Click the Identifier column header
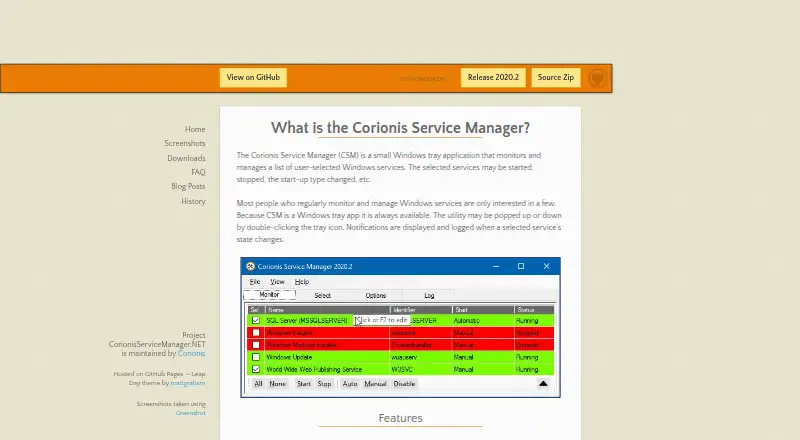 [x=421, y=310]
